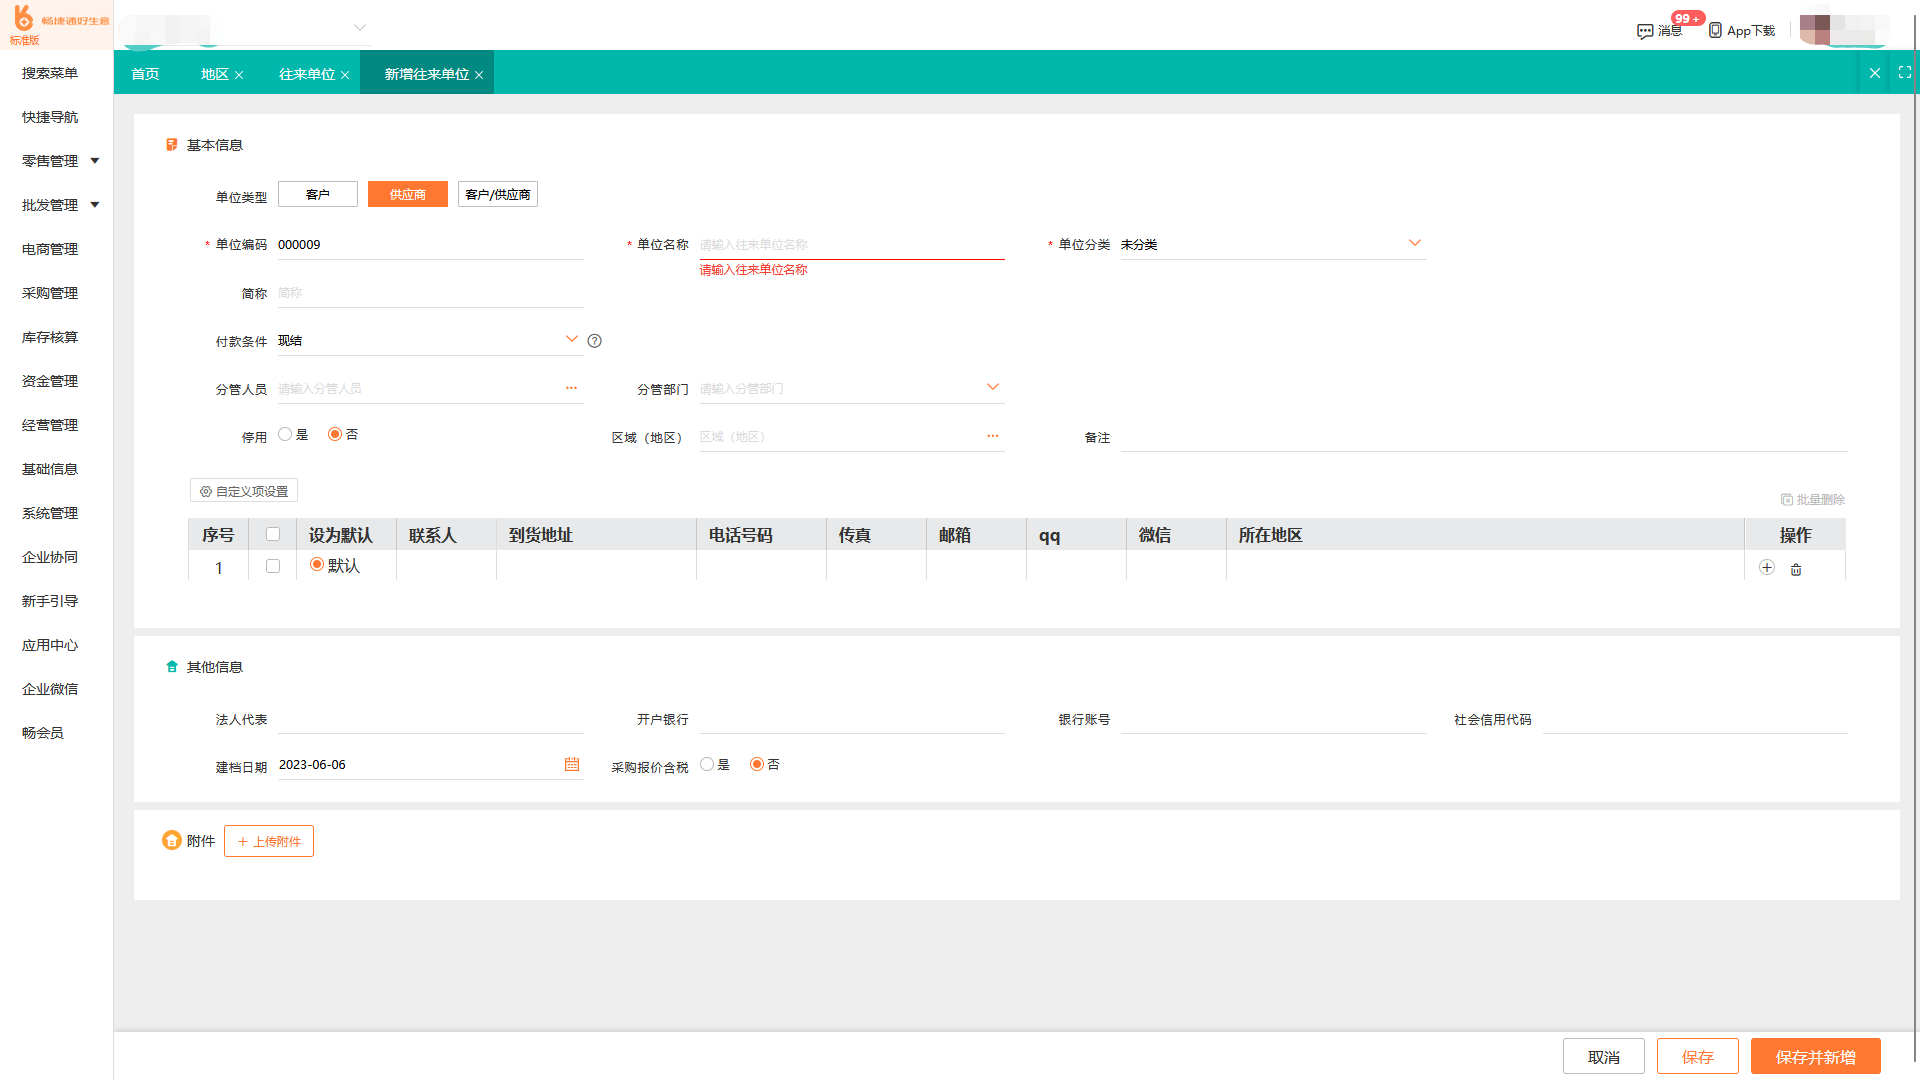This screenshot has height=1080, width=1920.
Task: Click the 上传附件 button
Action: click(x=269, y=841)
